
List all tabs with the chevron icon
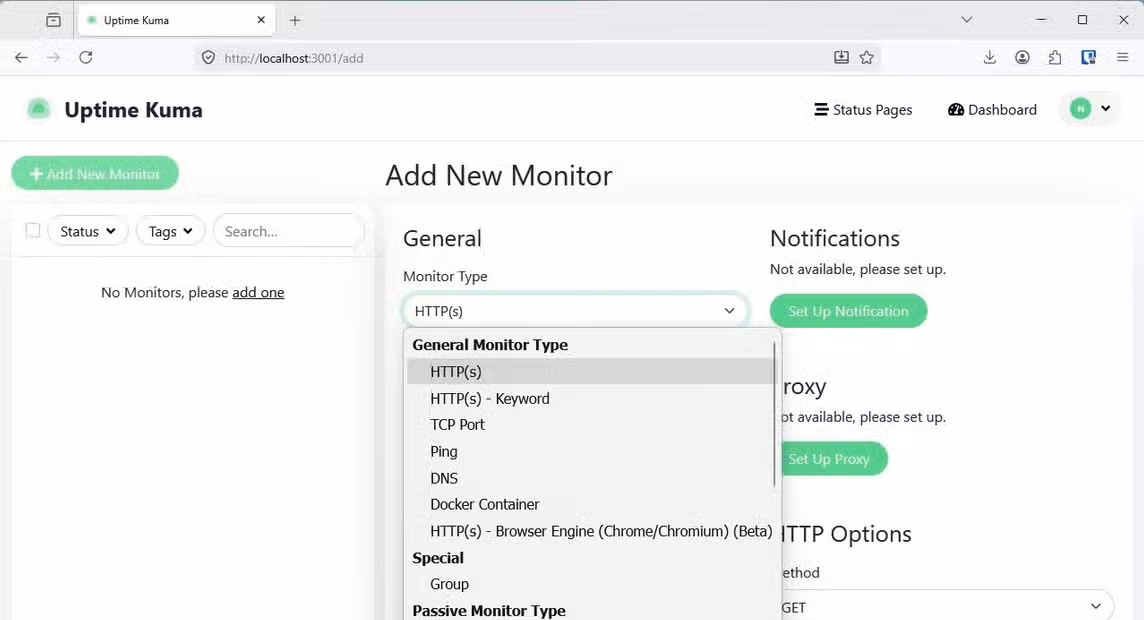click(967, 20)
